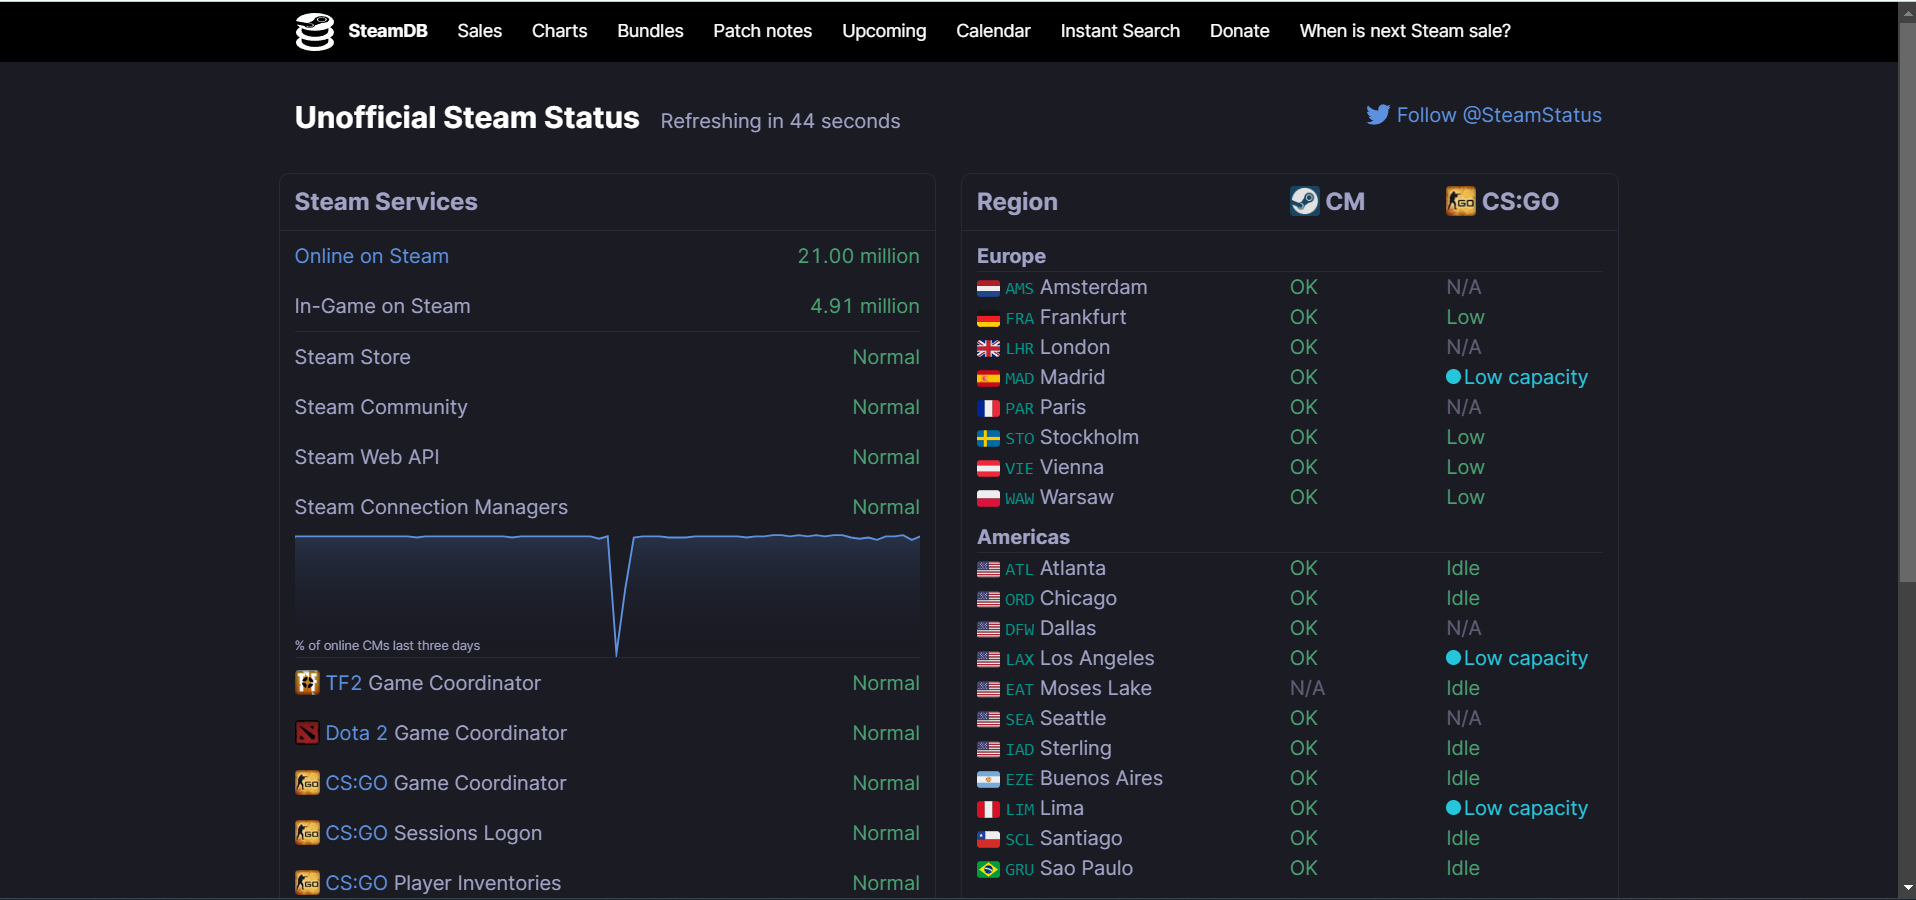
Task: Click the SteamDB logo icon
Action: [x=314, y=31]
